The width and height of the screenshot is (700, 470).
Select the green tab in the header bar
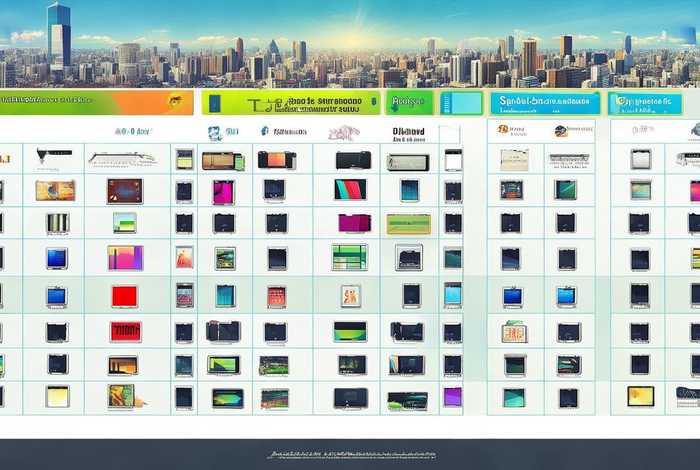click(x=408, y=102)
